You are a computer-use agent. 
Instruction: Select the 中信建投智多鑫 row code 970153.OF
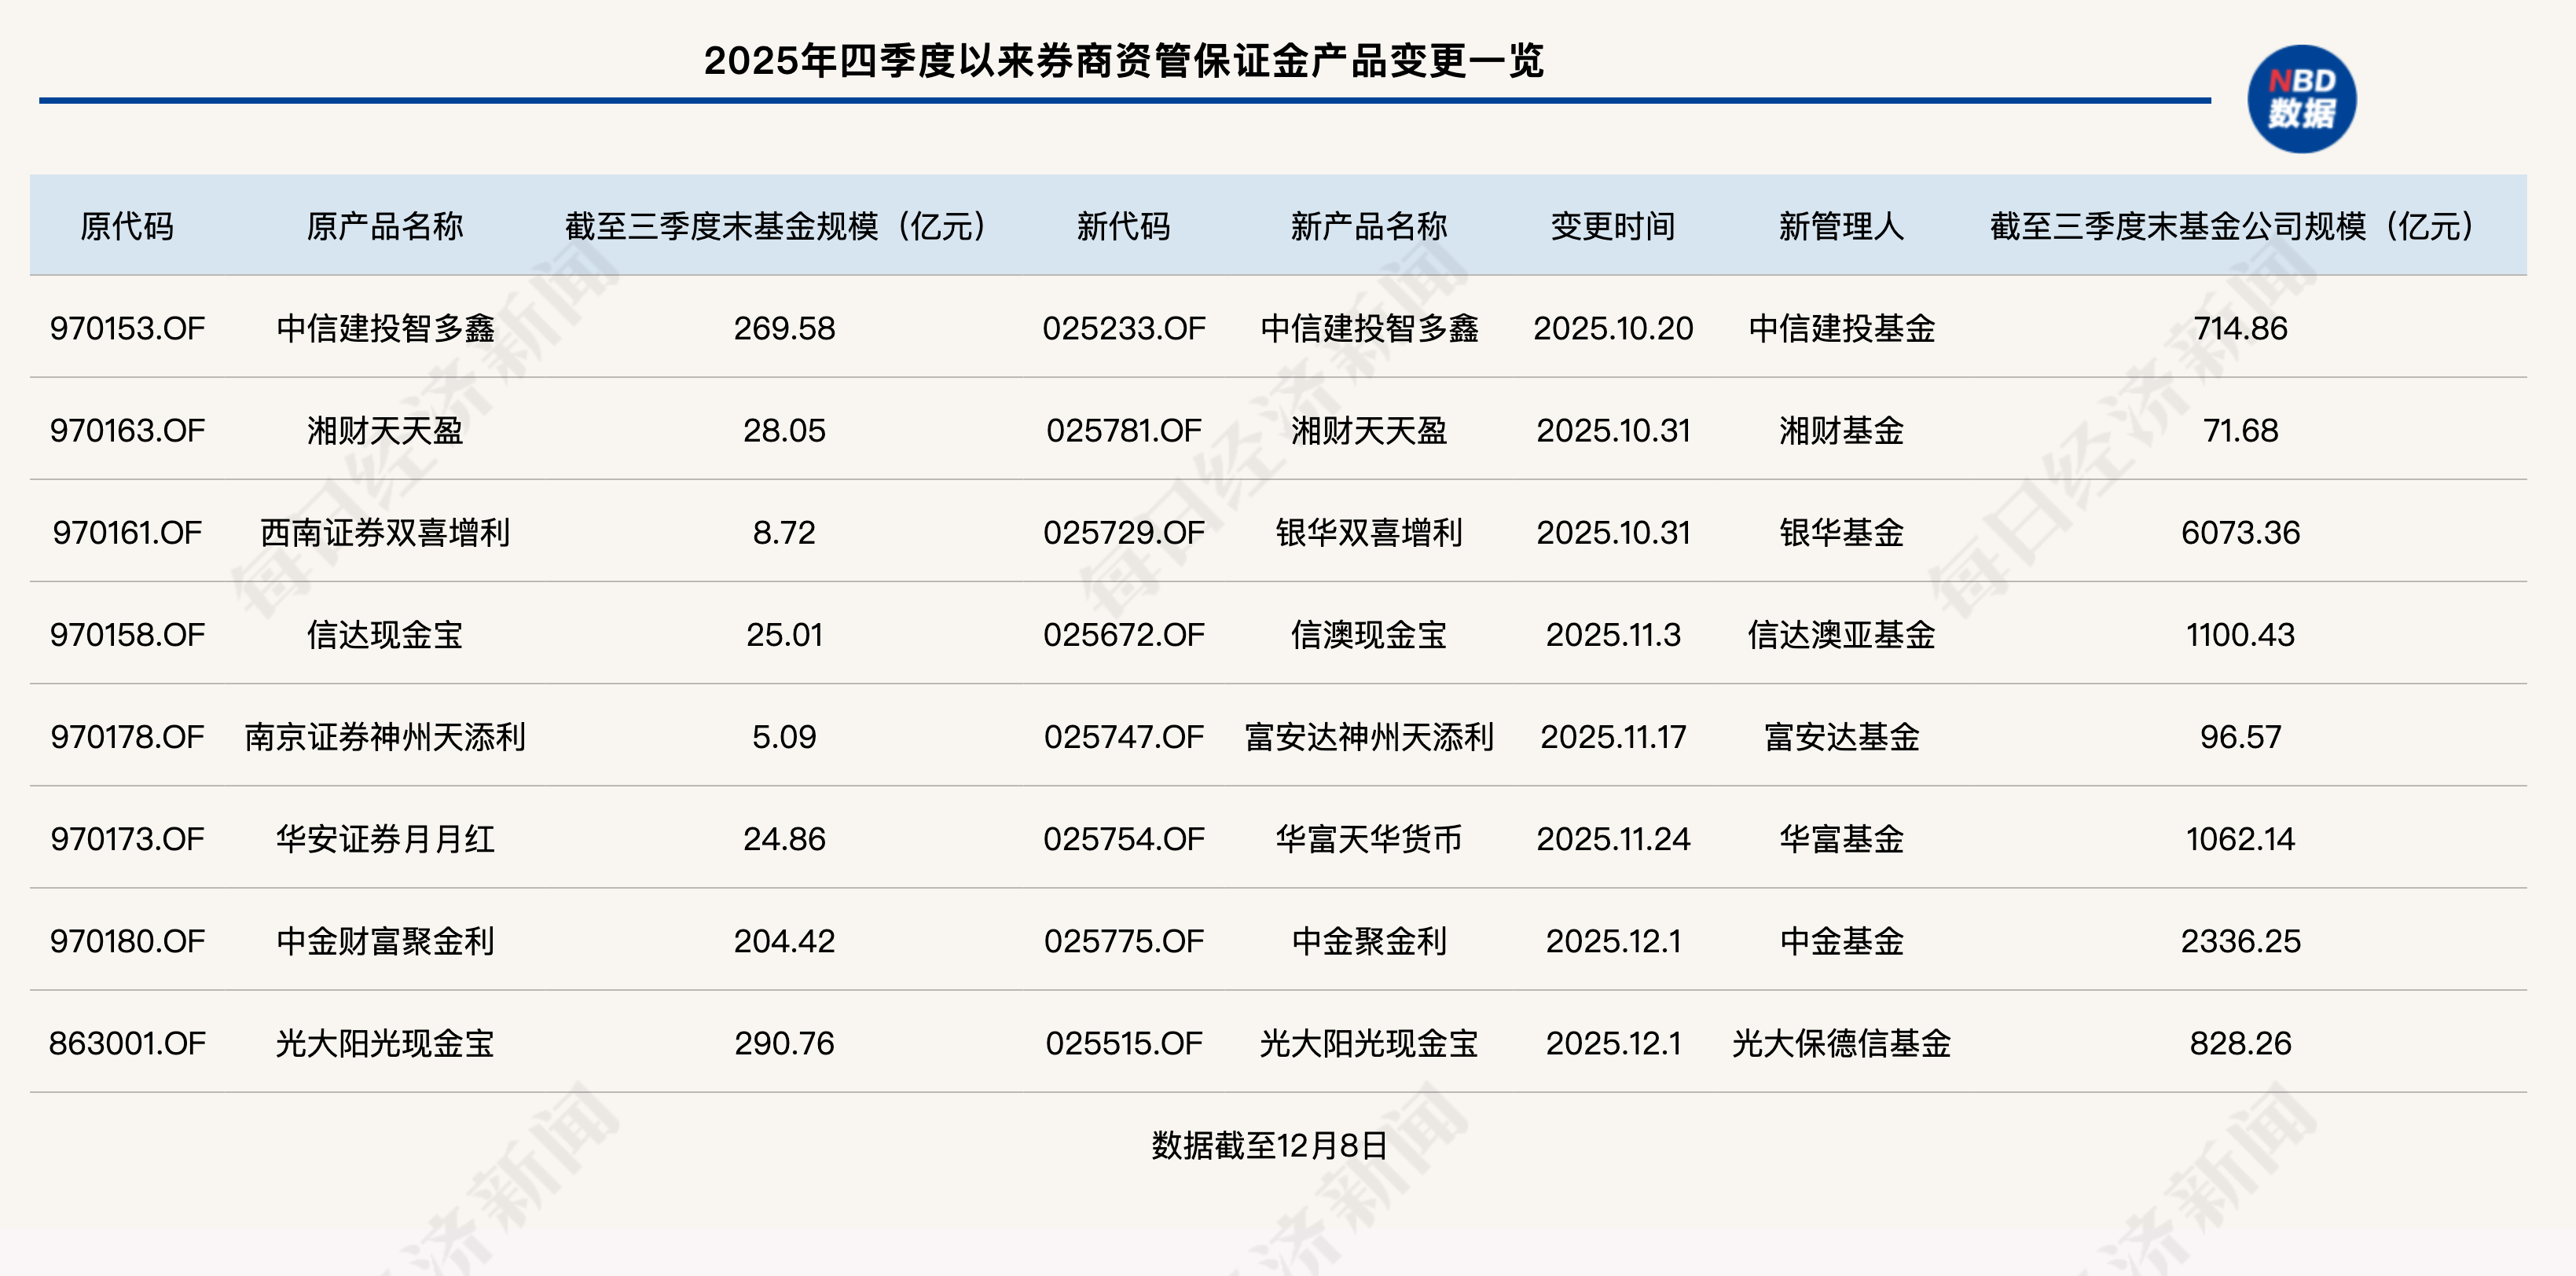pos(128,327)
